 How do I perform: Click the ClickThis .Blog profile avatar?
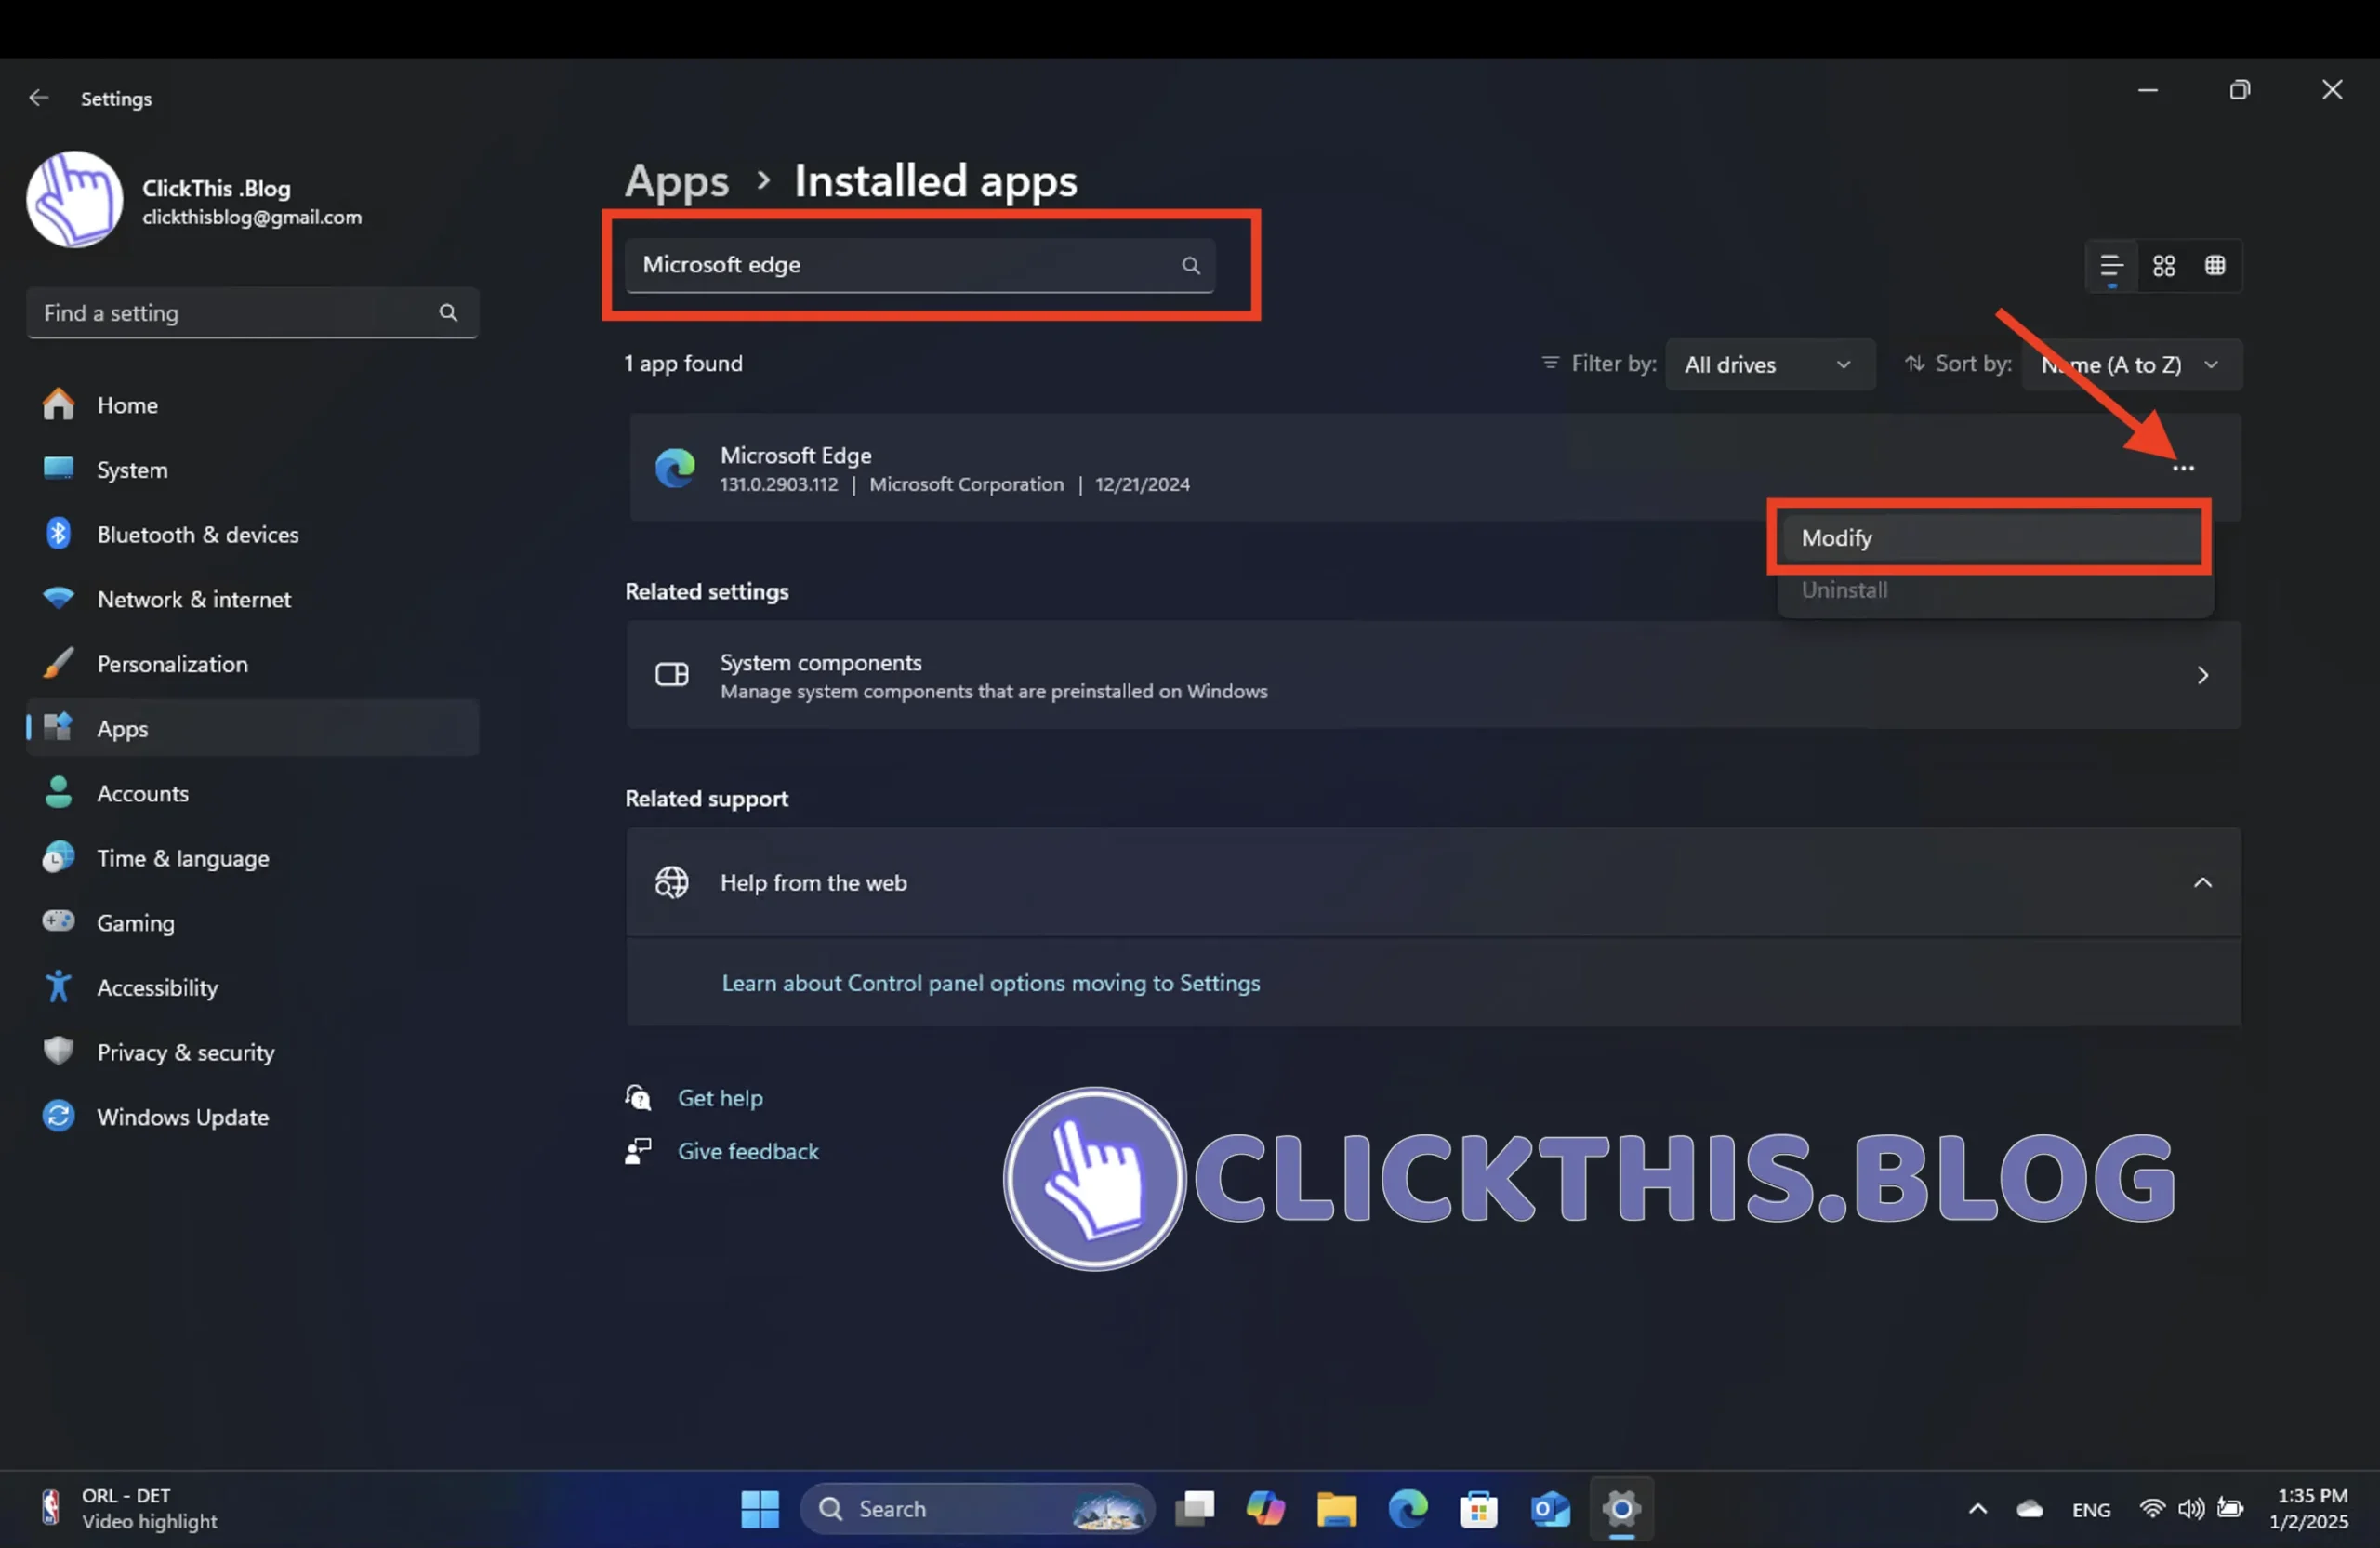click(75, 200)
